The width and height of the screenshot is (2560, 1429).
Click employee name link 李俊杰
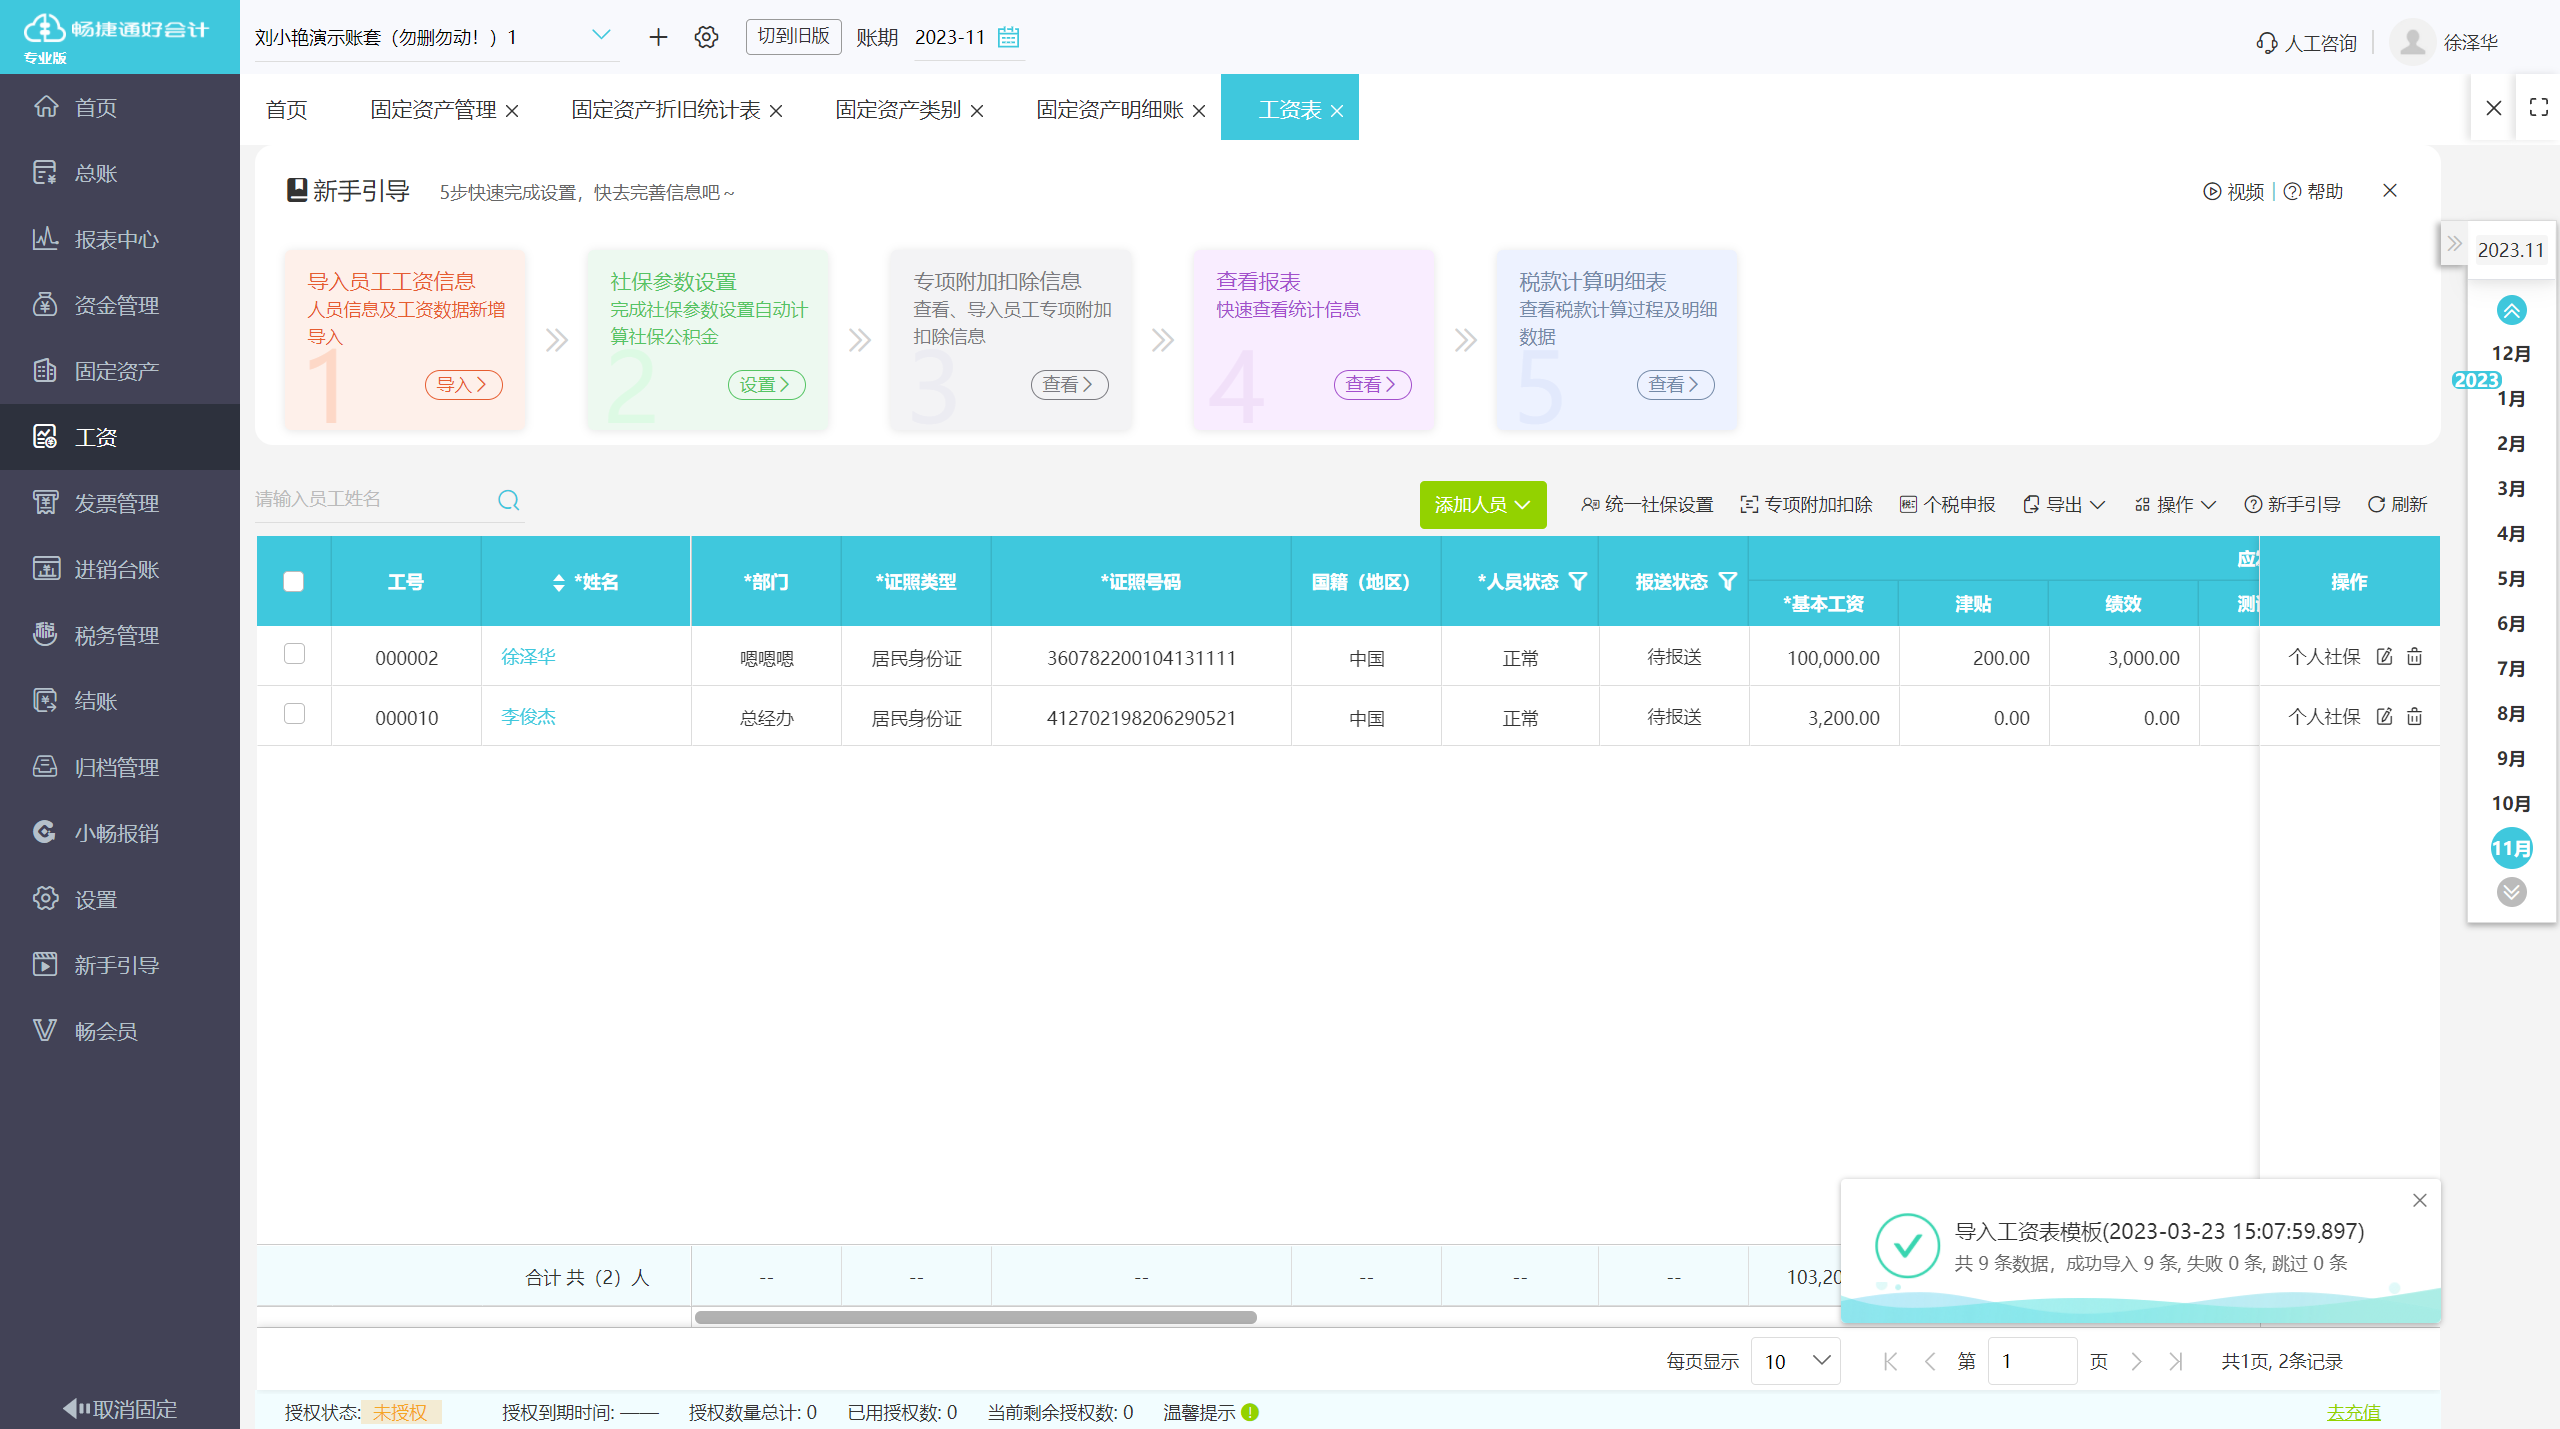click(527, 715)
